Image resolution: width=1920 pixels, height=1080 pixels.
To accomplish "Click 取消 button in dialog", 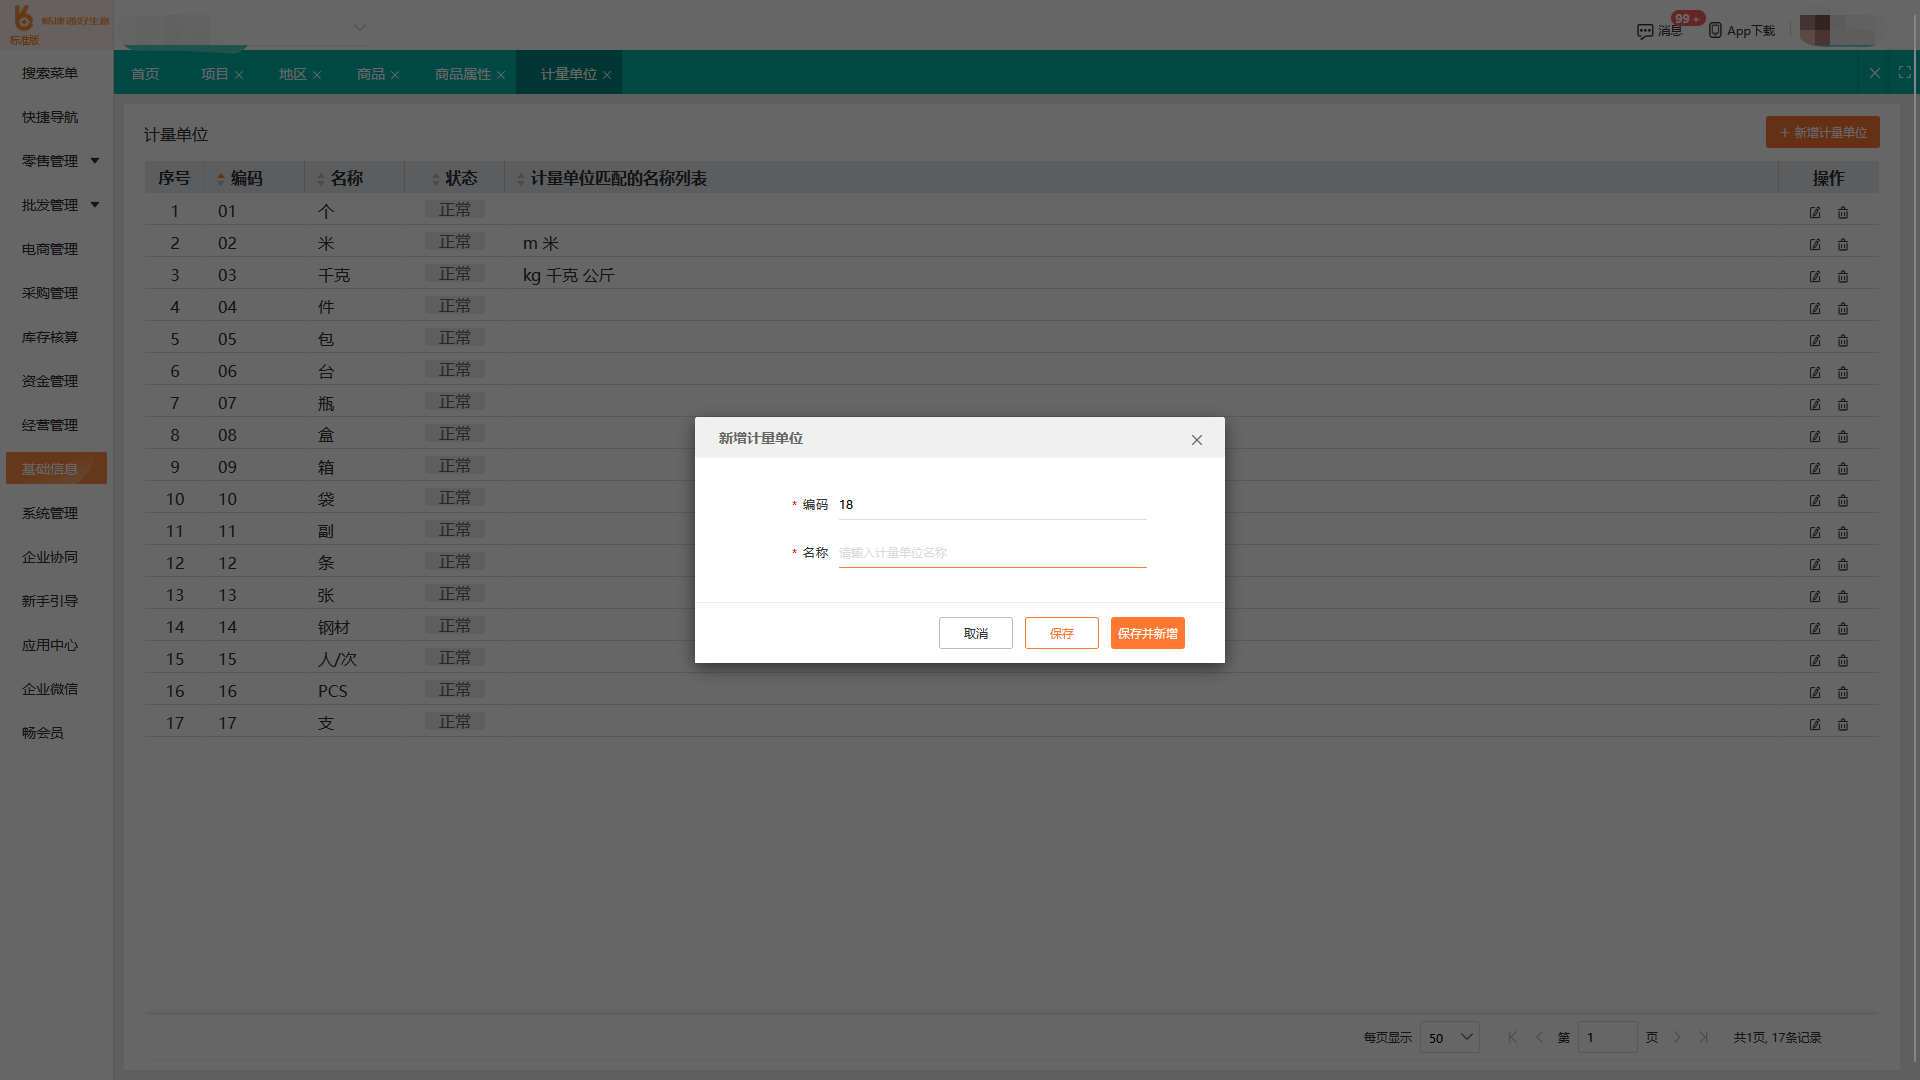I will pos(976,633).
